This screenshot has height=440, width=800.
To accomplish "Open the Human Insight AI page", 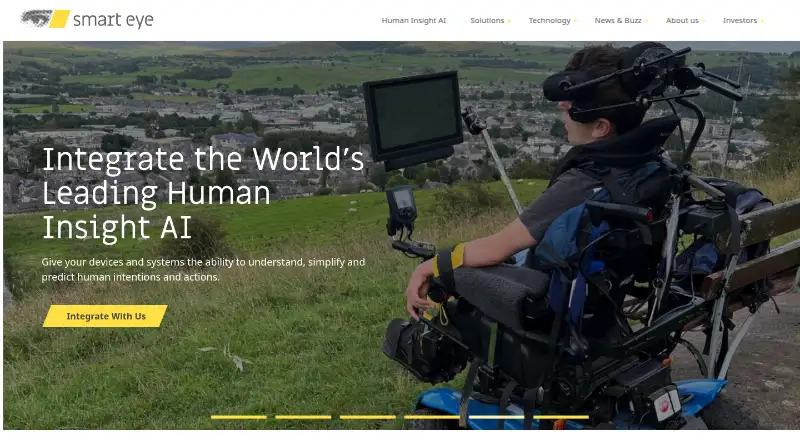I will point(413,20).
